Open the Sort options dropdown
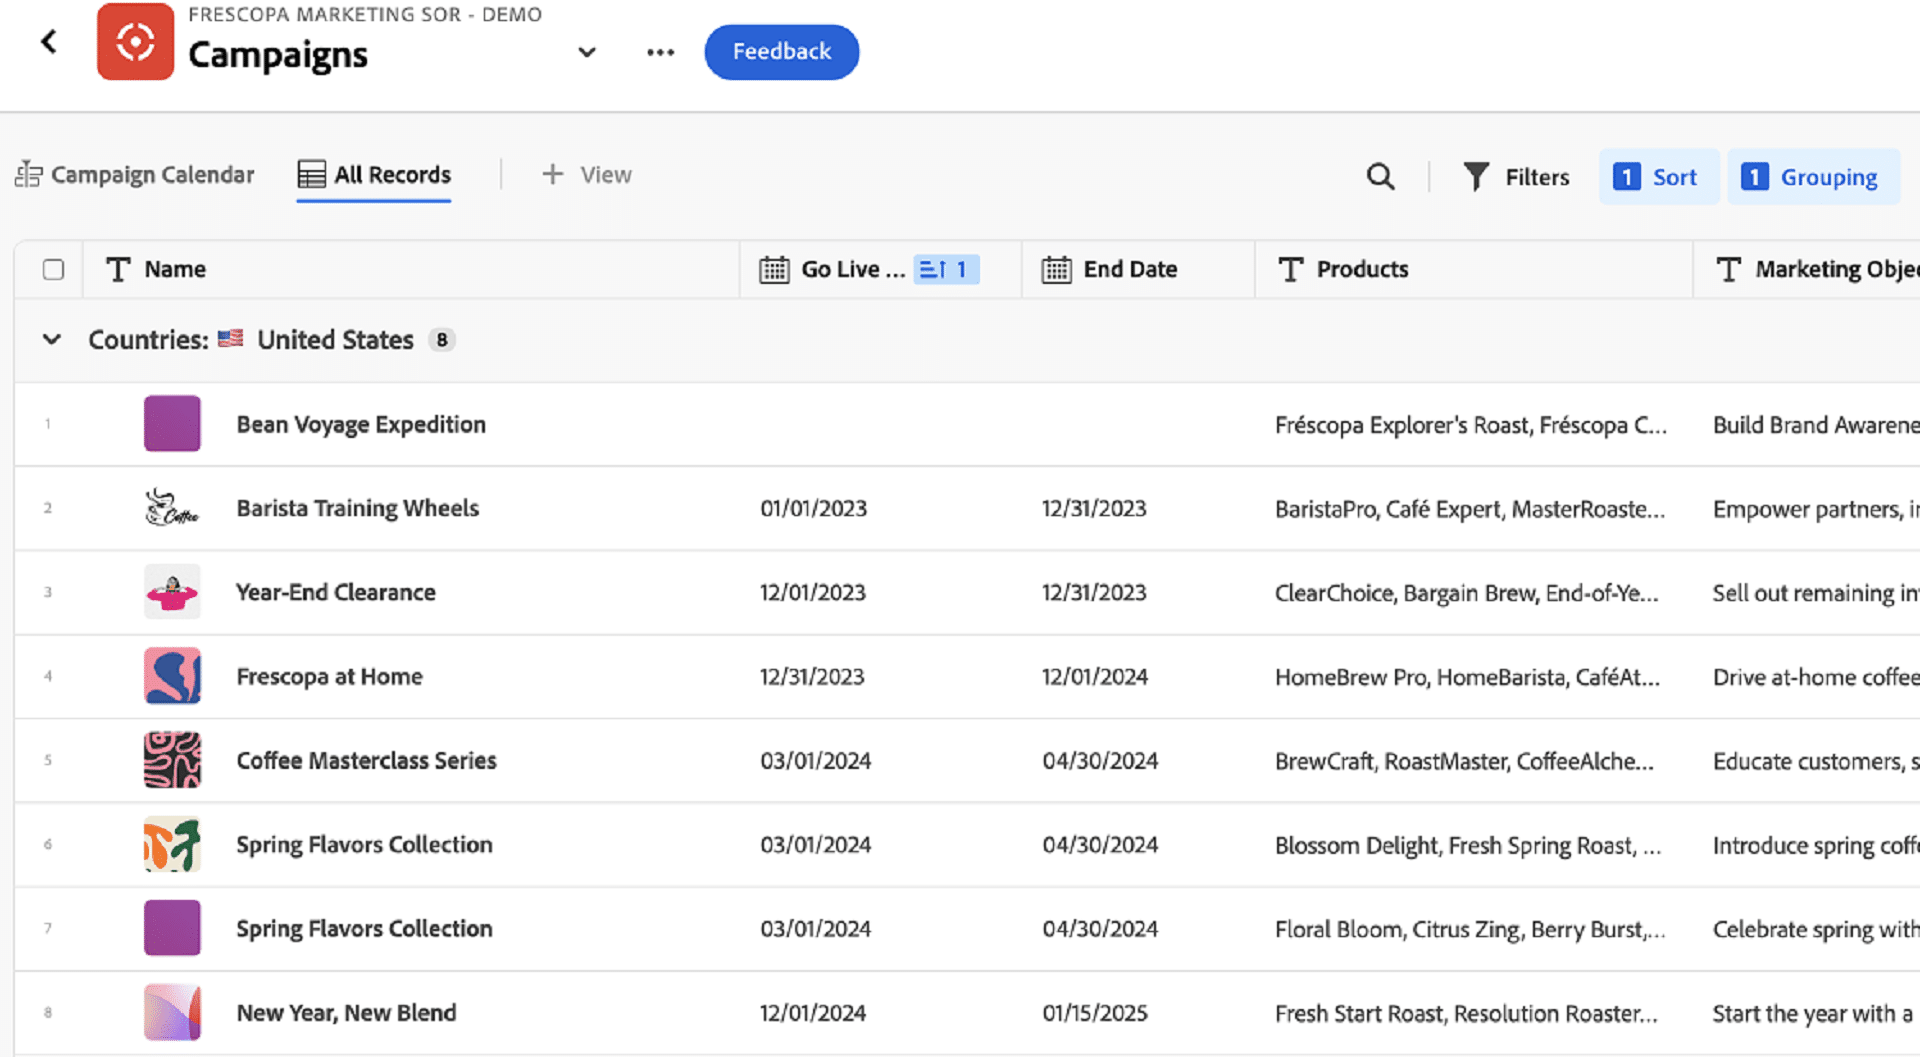1920x1057 pixels. 1658,177
